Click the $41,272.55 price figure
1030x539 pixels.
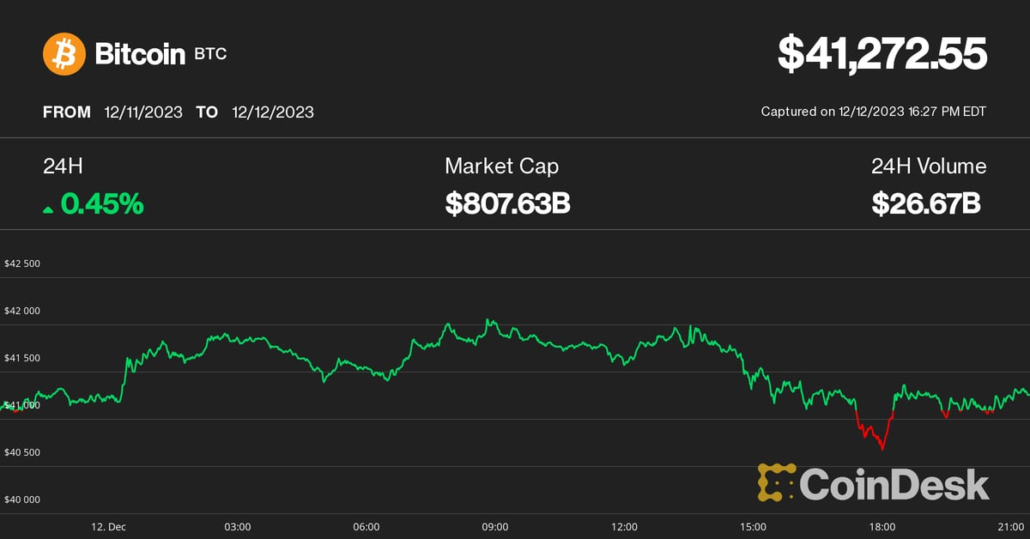pyautogui.click(x=882, y=54)
